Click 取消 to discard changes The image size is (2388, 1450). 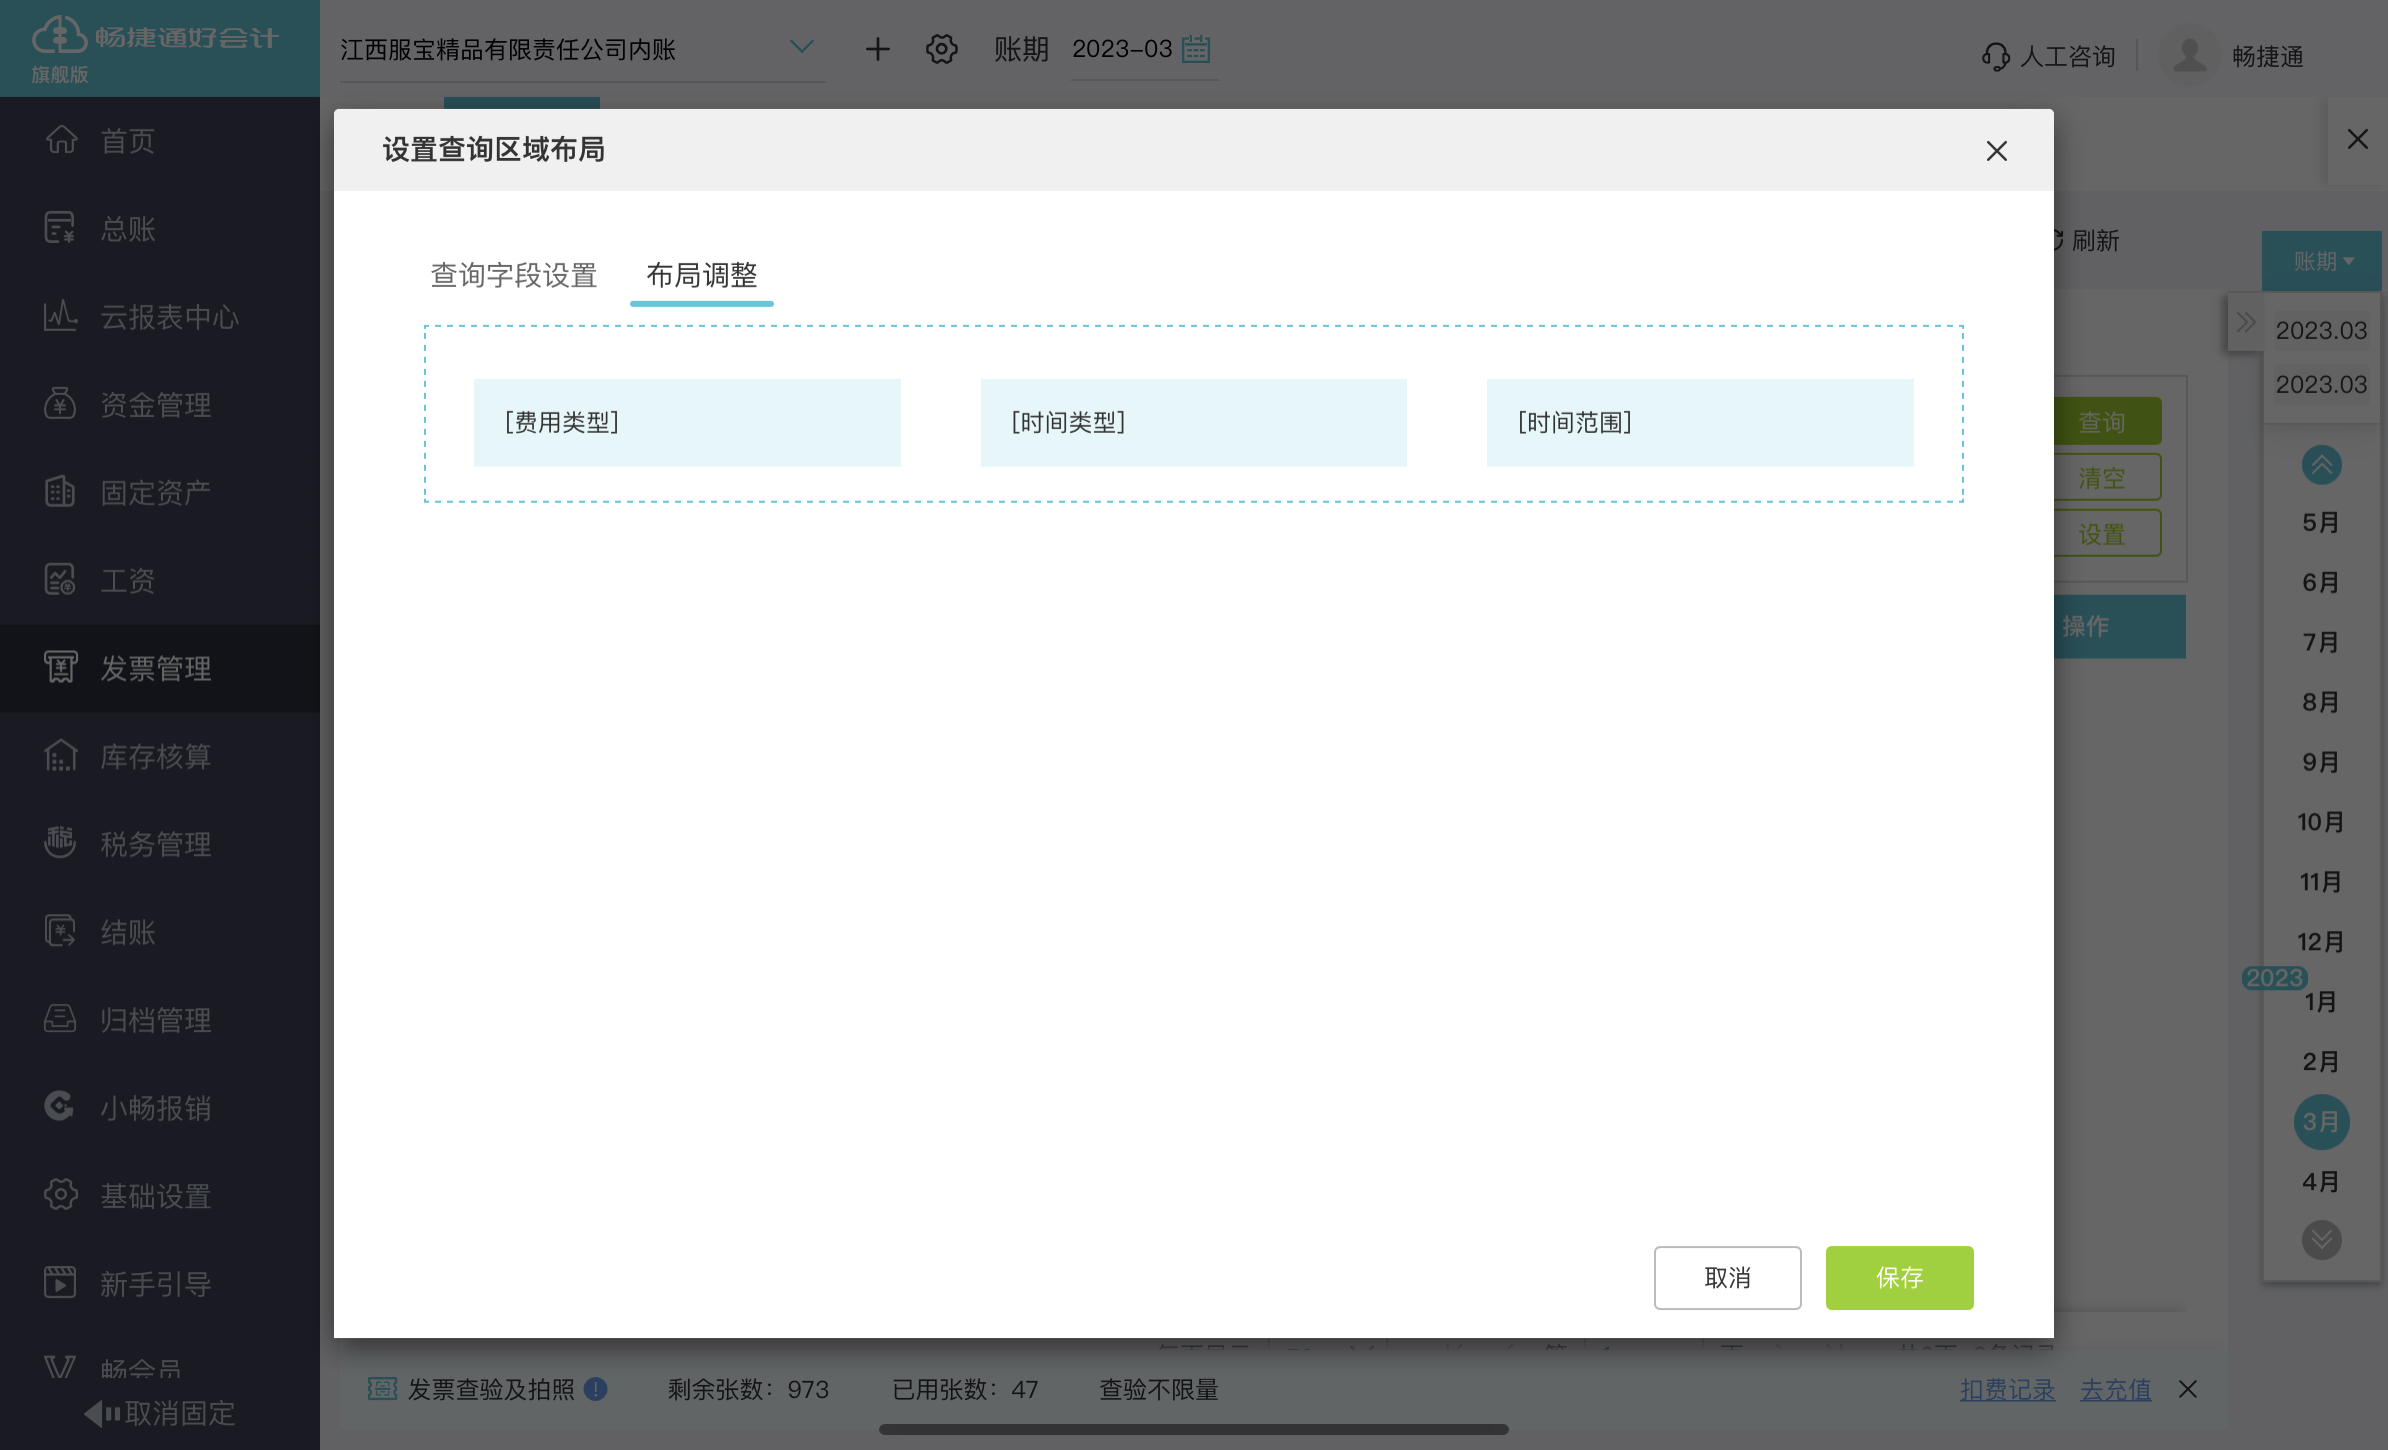click(x=1726, y=1278)
